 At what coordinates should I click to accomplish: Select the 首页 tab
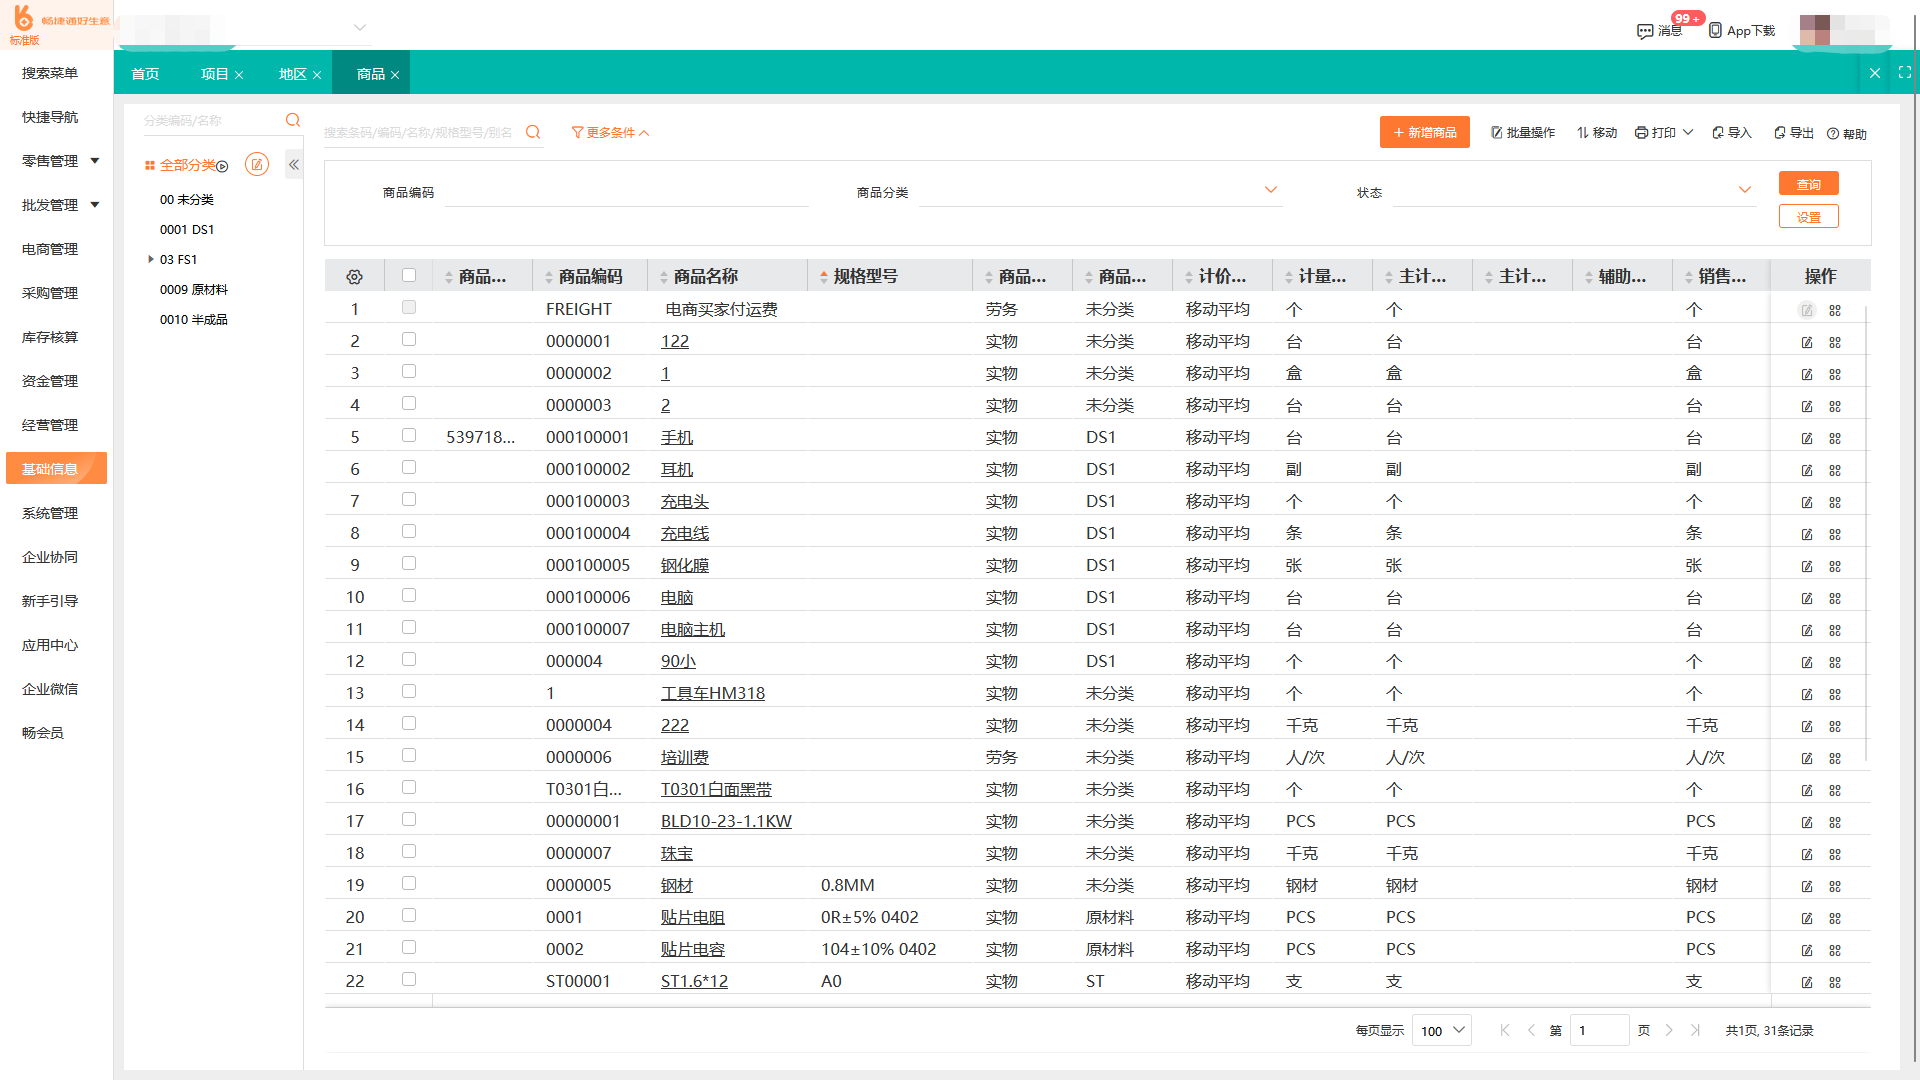[144, 73]
